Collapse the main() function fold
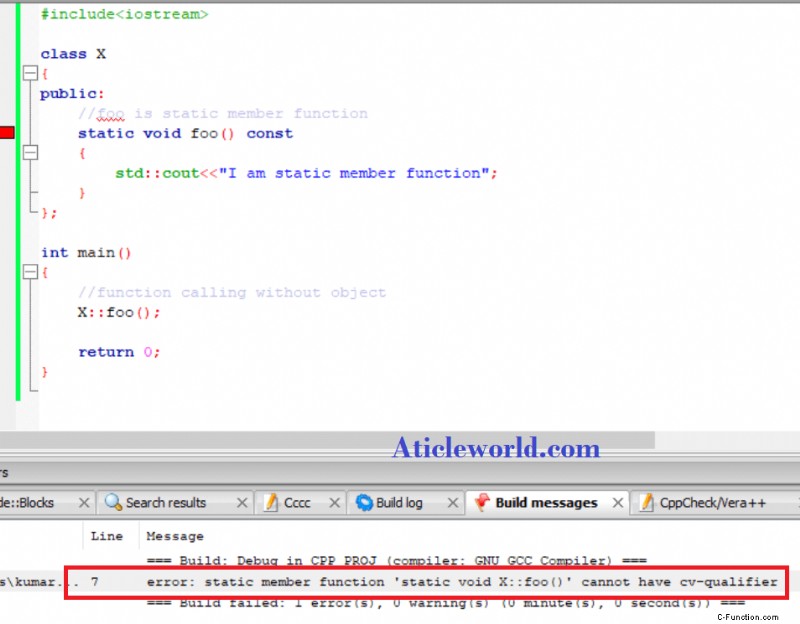This screenshot has height=624, width=800. pos(30,272)
